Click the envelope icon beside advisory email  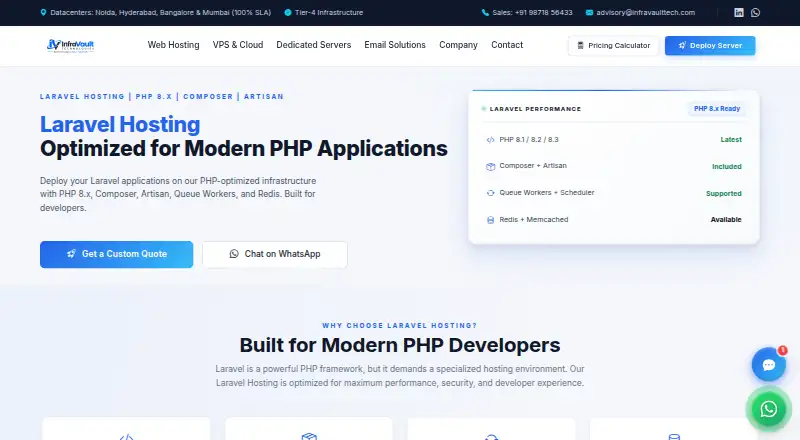[589, 12]
